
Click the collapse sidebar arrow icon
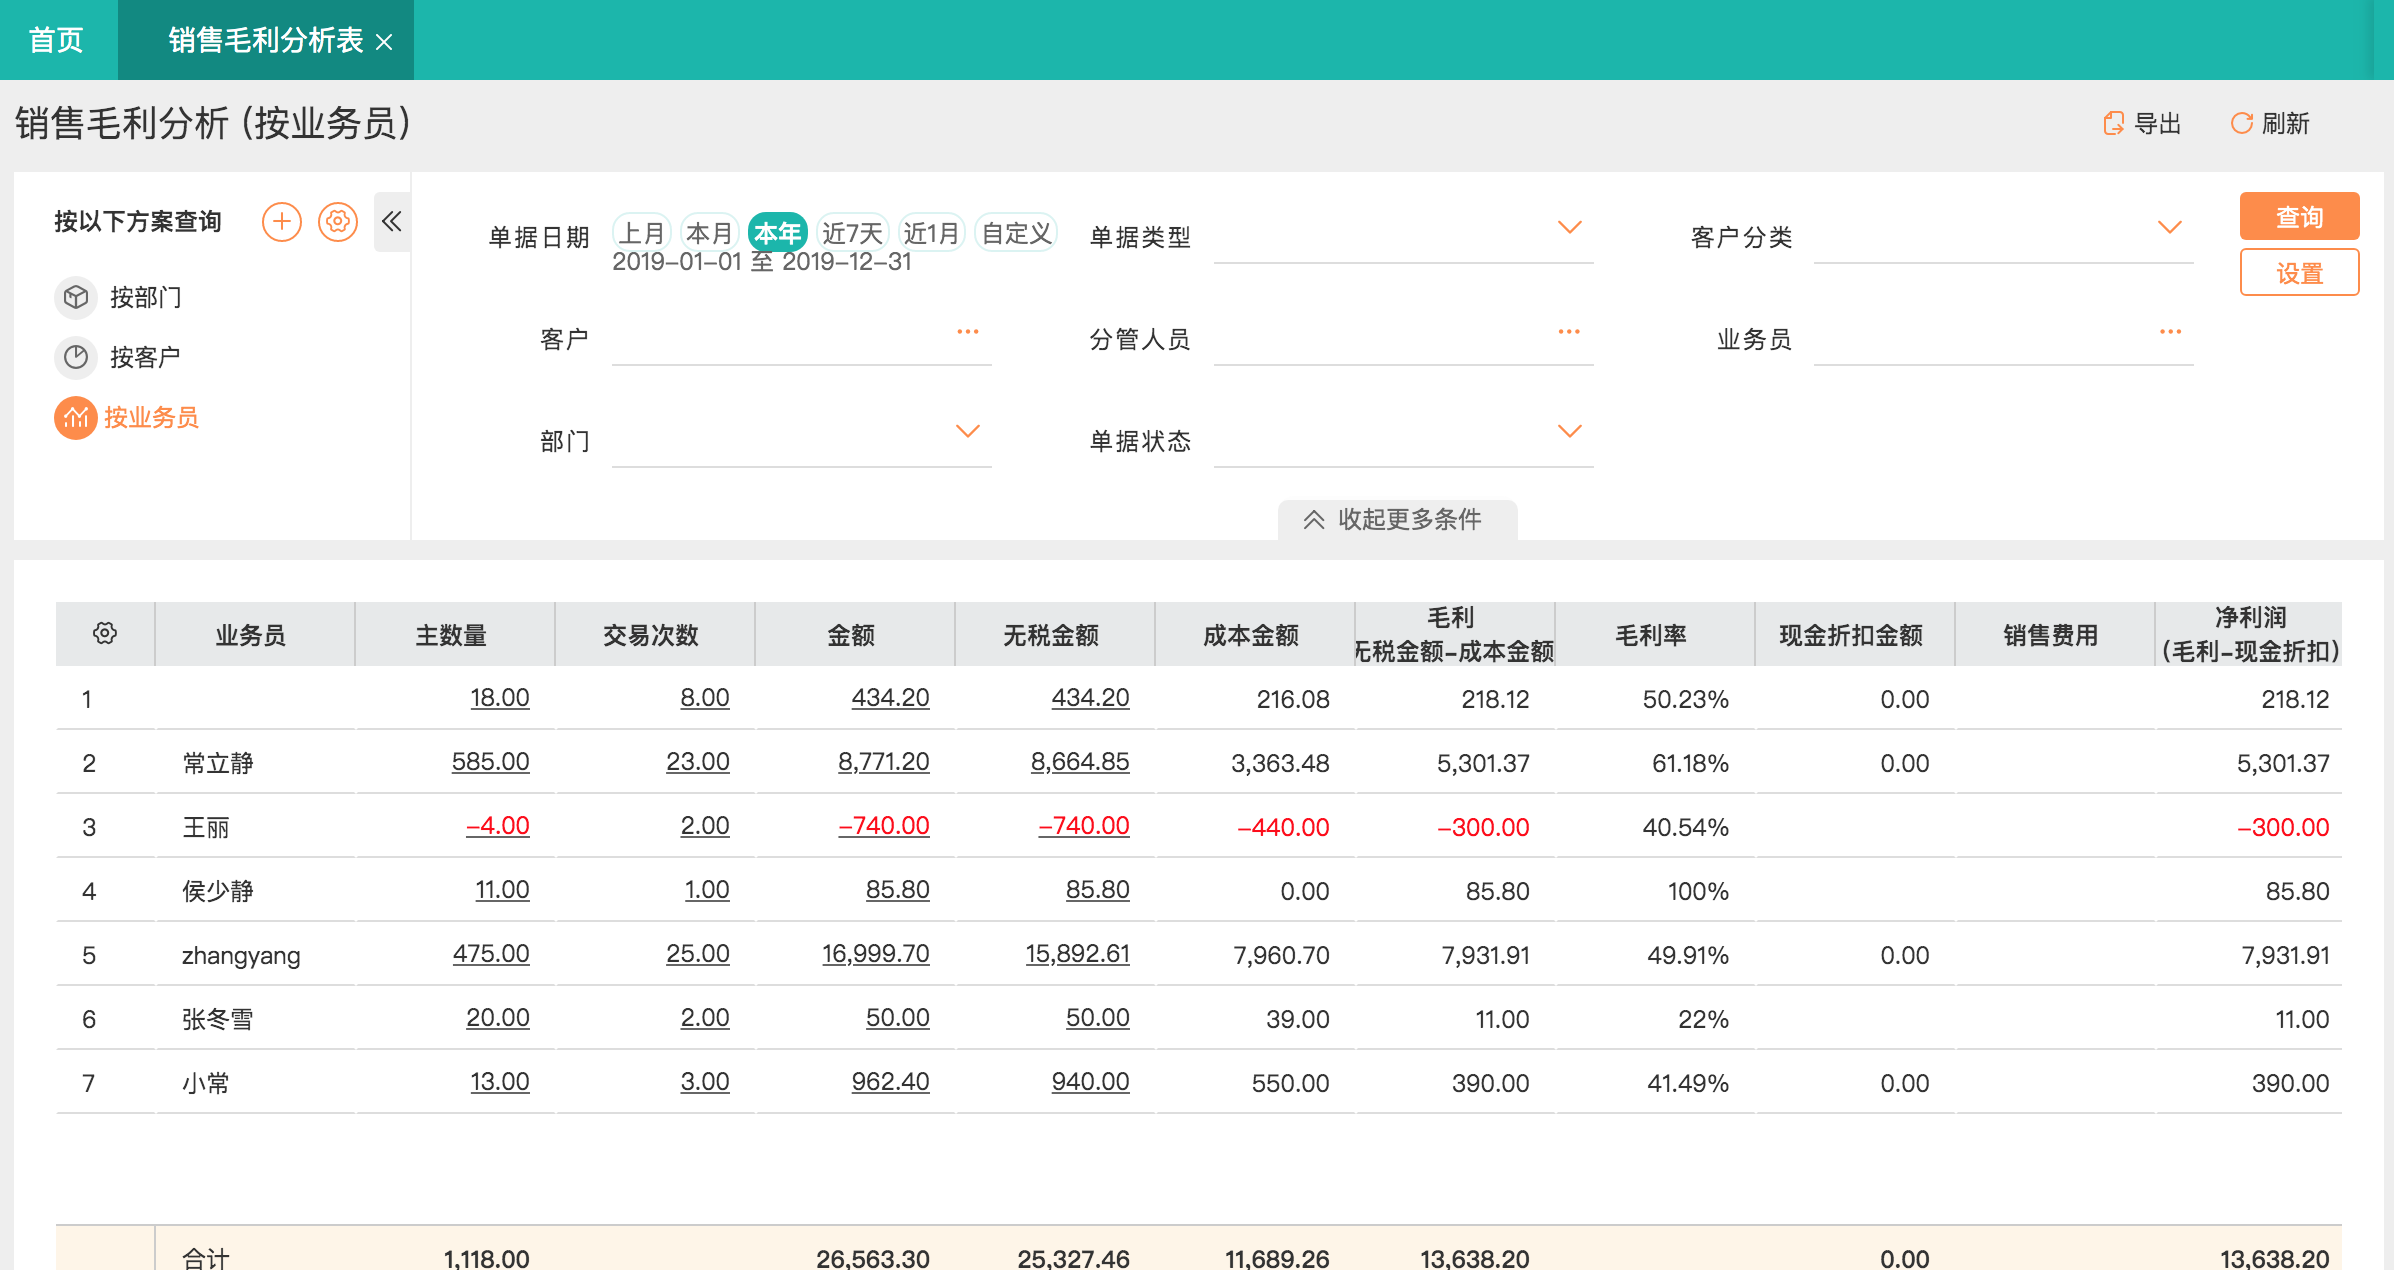(391, 222)
